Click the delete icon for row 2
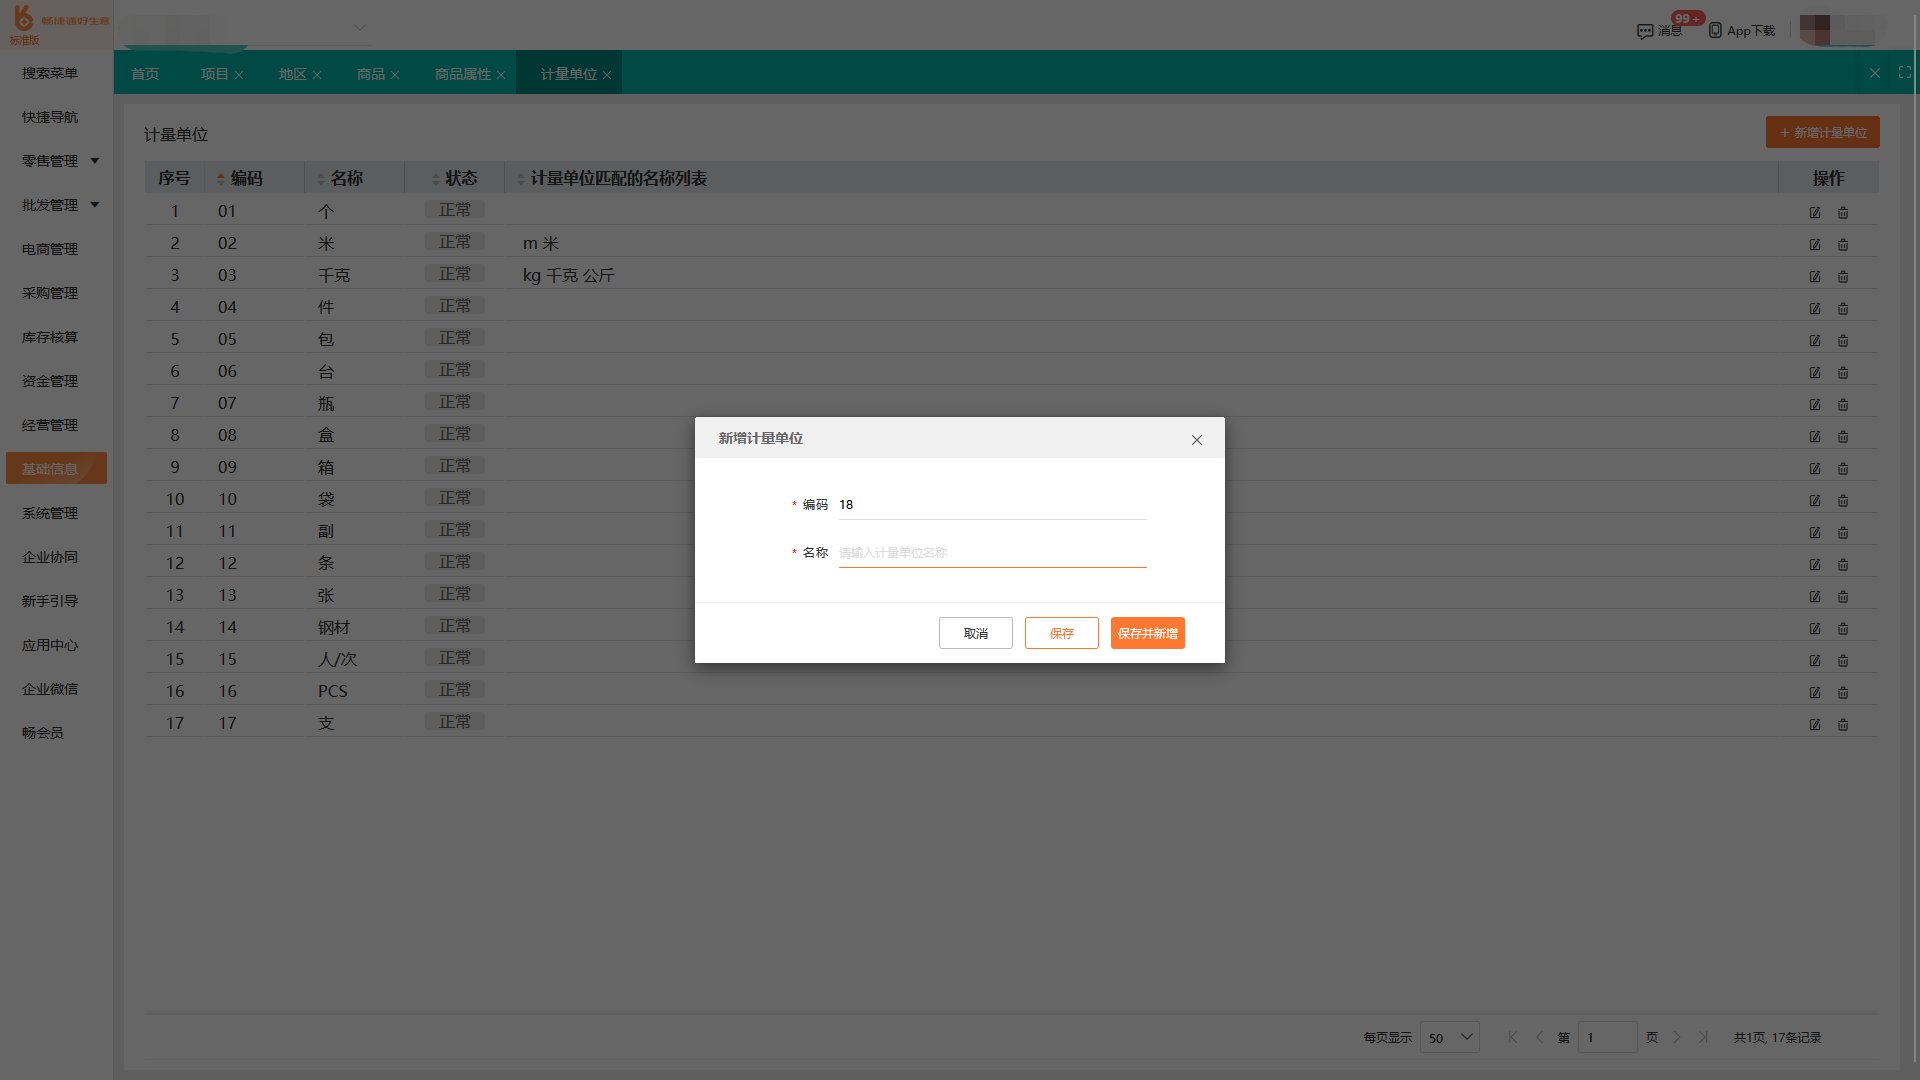Viewport: 1920px width, 1080px height. point(1844,244)
